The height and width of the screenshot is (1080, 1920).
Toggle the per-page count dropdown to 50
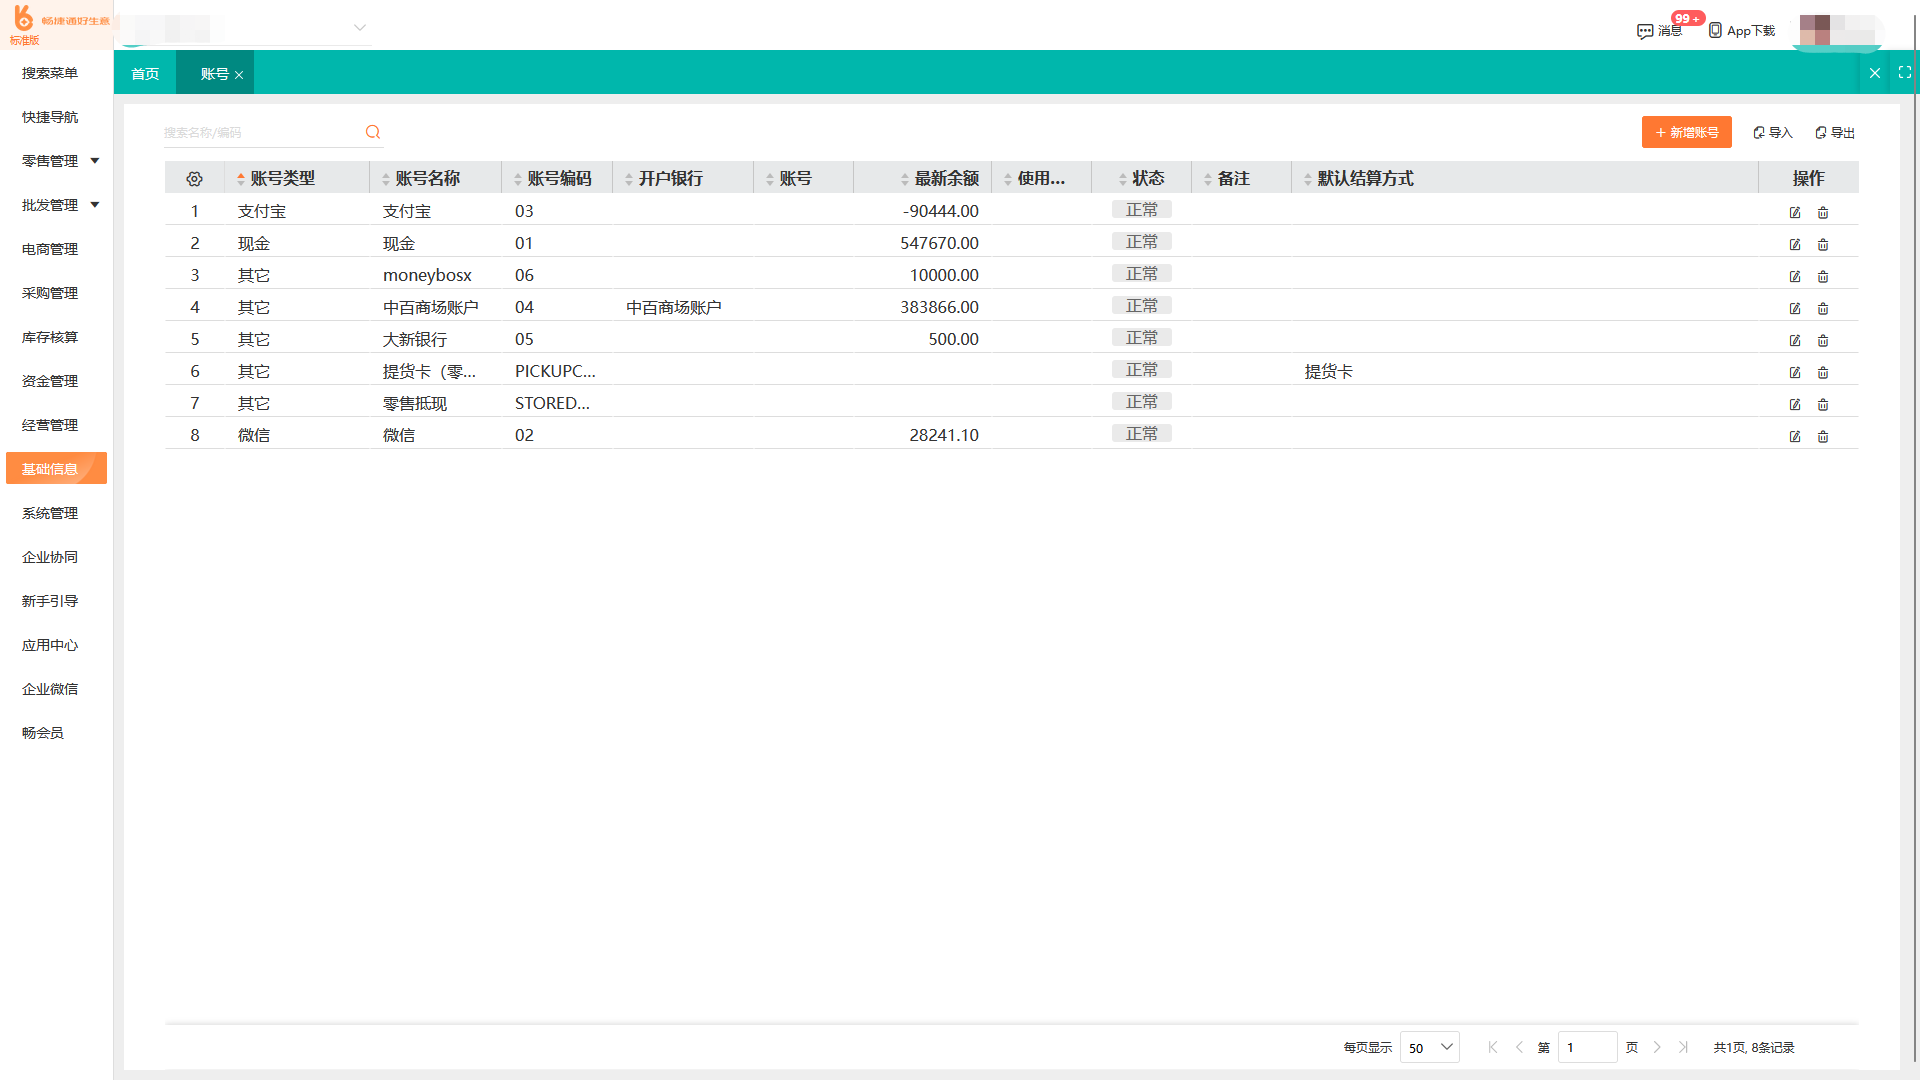(x=1429, y=1047)
